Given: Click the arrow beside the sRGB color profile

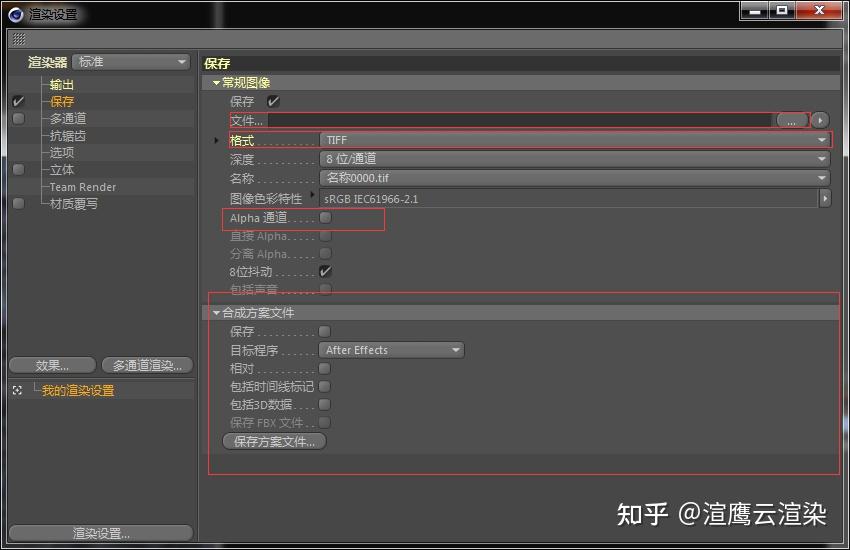Looking at the screenshot, I should click(825, 198).
